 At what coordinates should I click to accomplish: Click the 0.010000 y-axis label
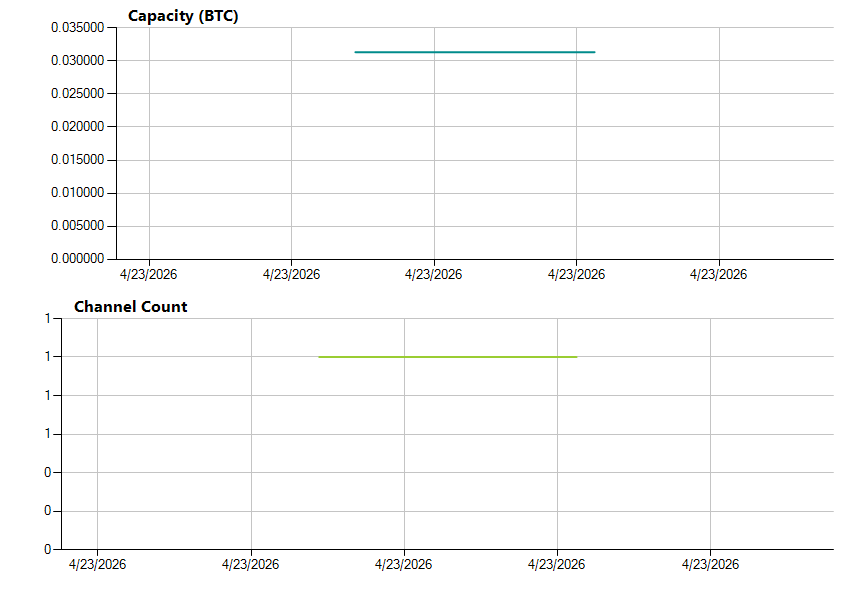pyautogui.click(x=77, y=193)
